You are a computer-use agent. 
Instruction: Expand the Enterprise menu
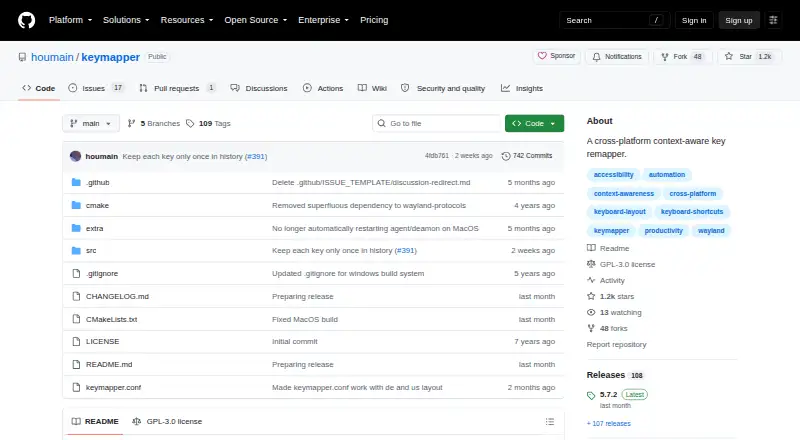click(x=323, y=20)
